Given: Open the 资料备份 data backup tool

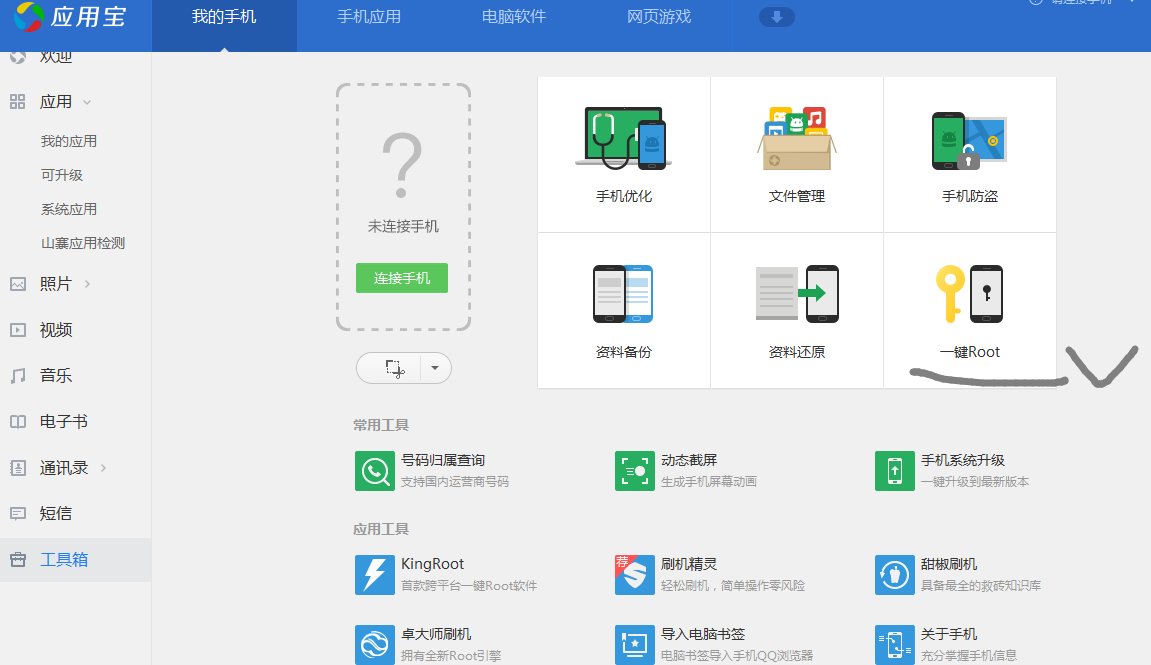Looking at the screenshot, I should (623, 310).
